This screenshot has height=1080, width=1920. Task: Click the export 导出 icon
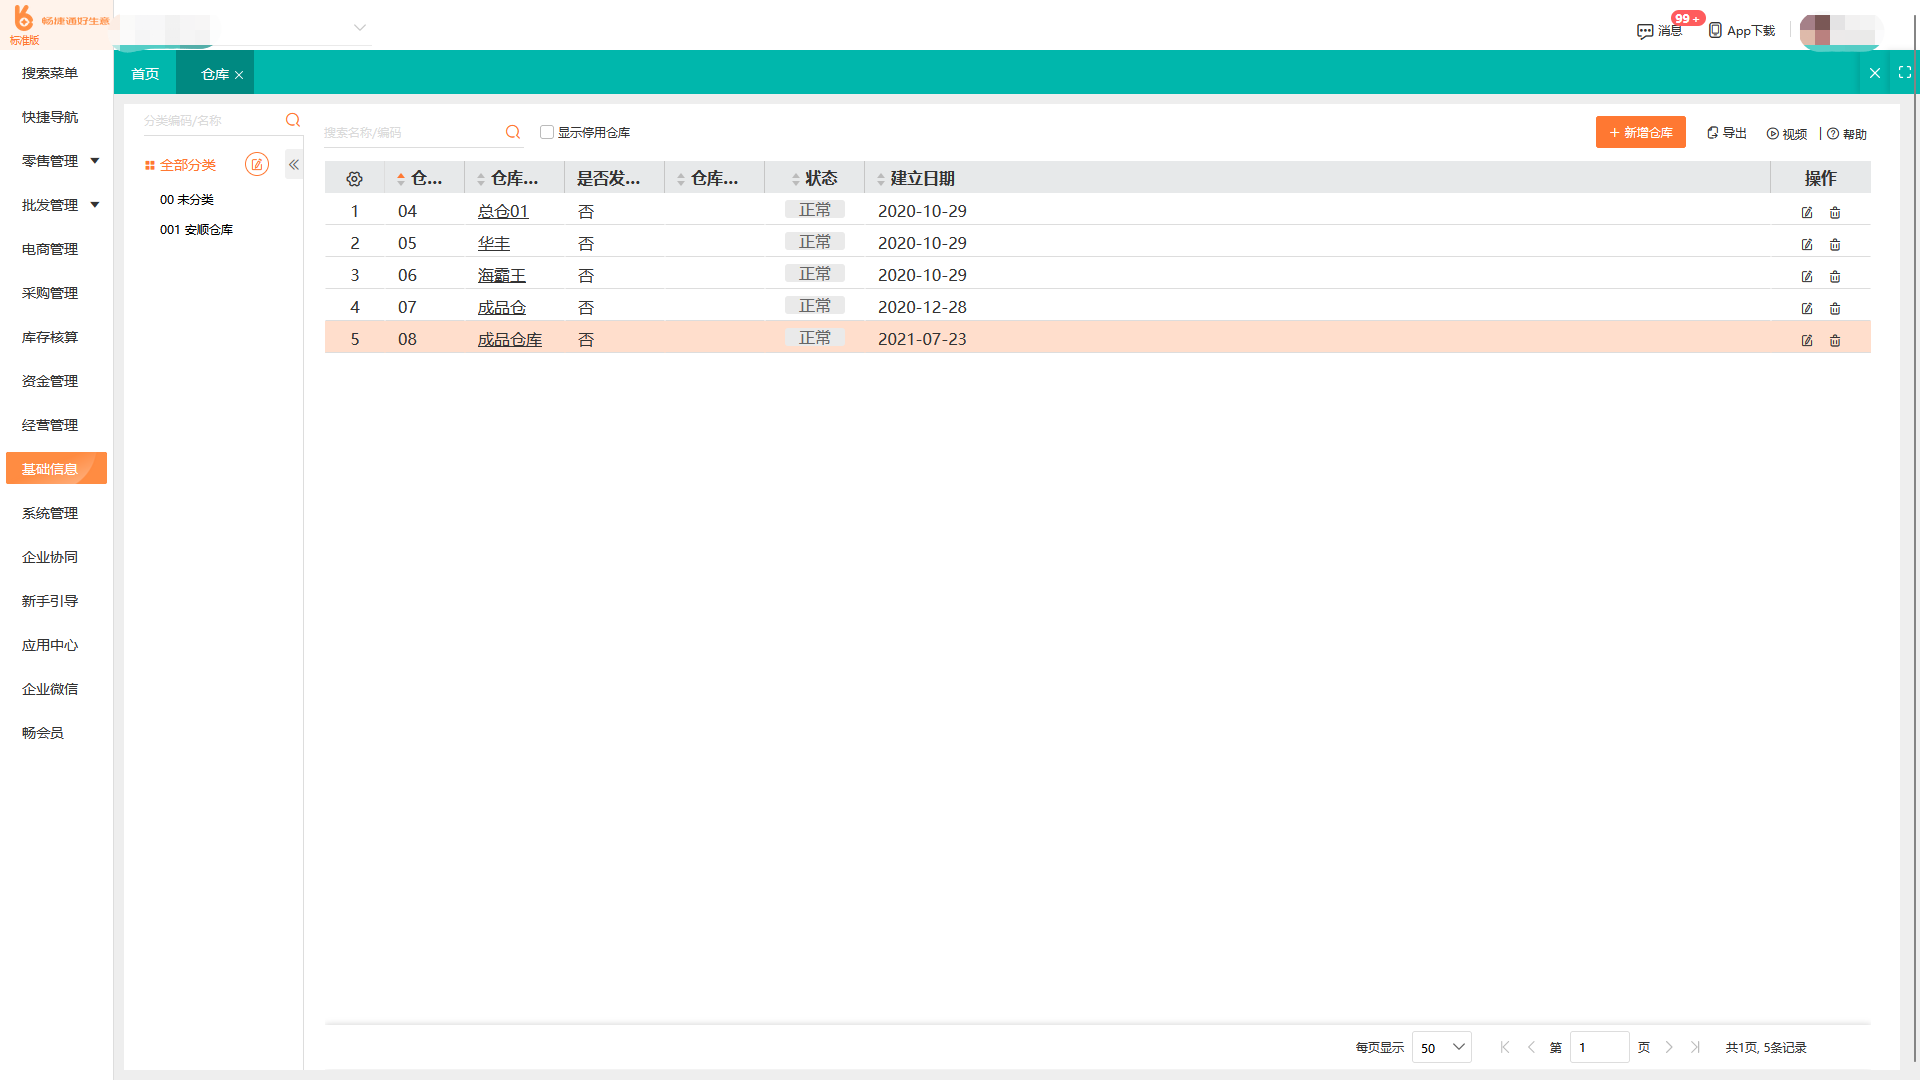(1724, 131)
